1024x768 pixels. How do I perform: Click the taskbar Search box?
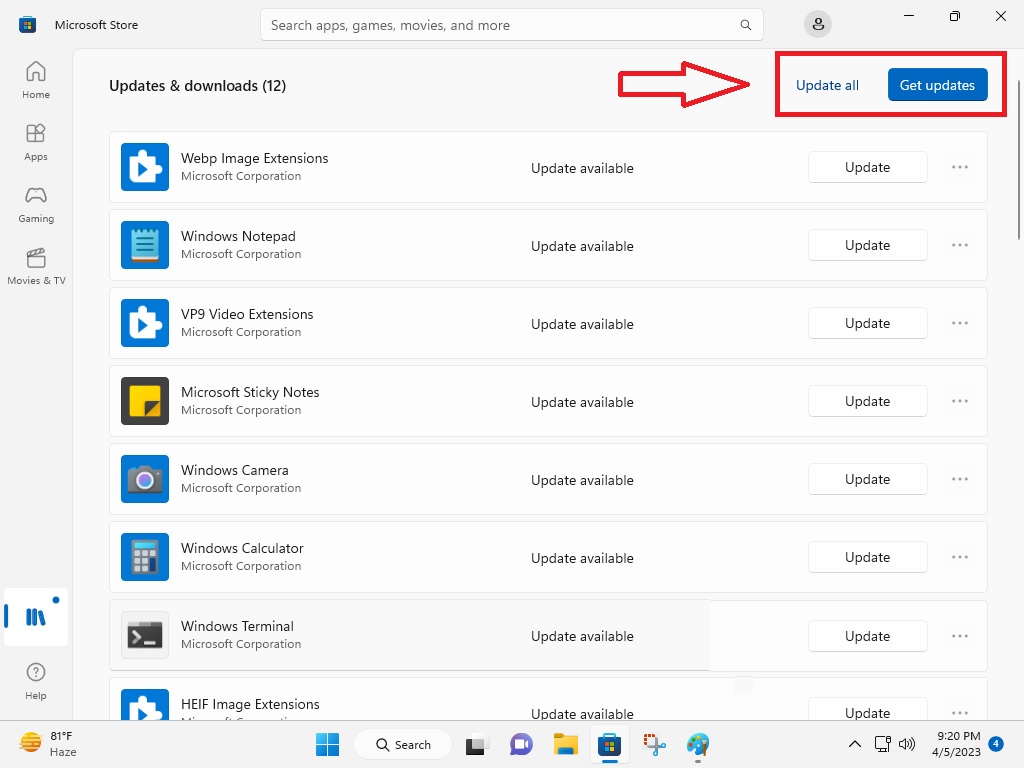coord(403,744)
